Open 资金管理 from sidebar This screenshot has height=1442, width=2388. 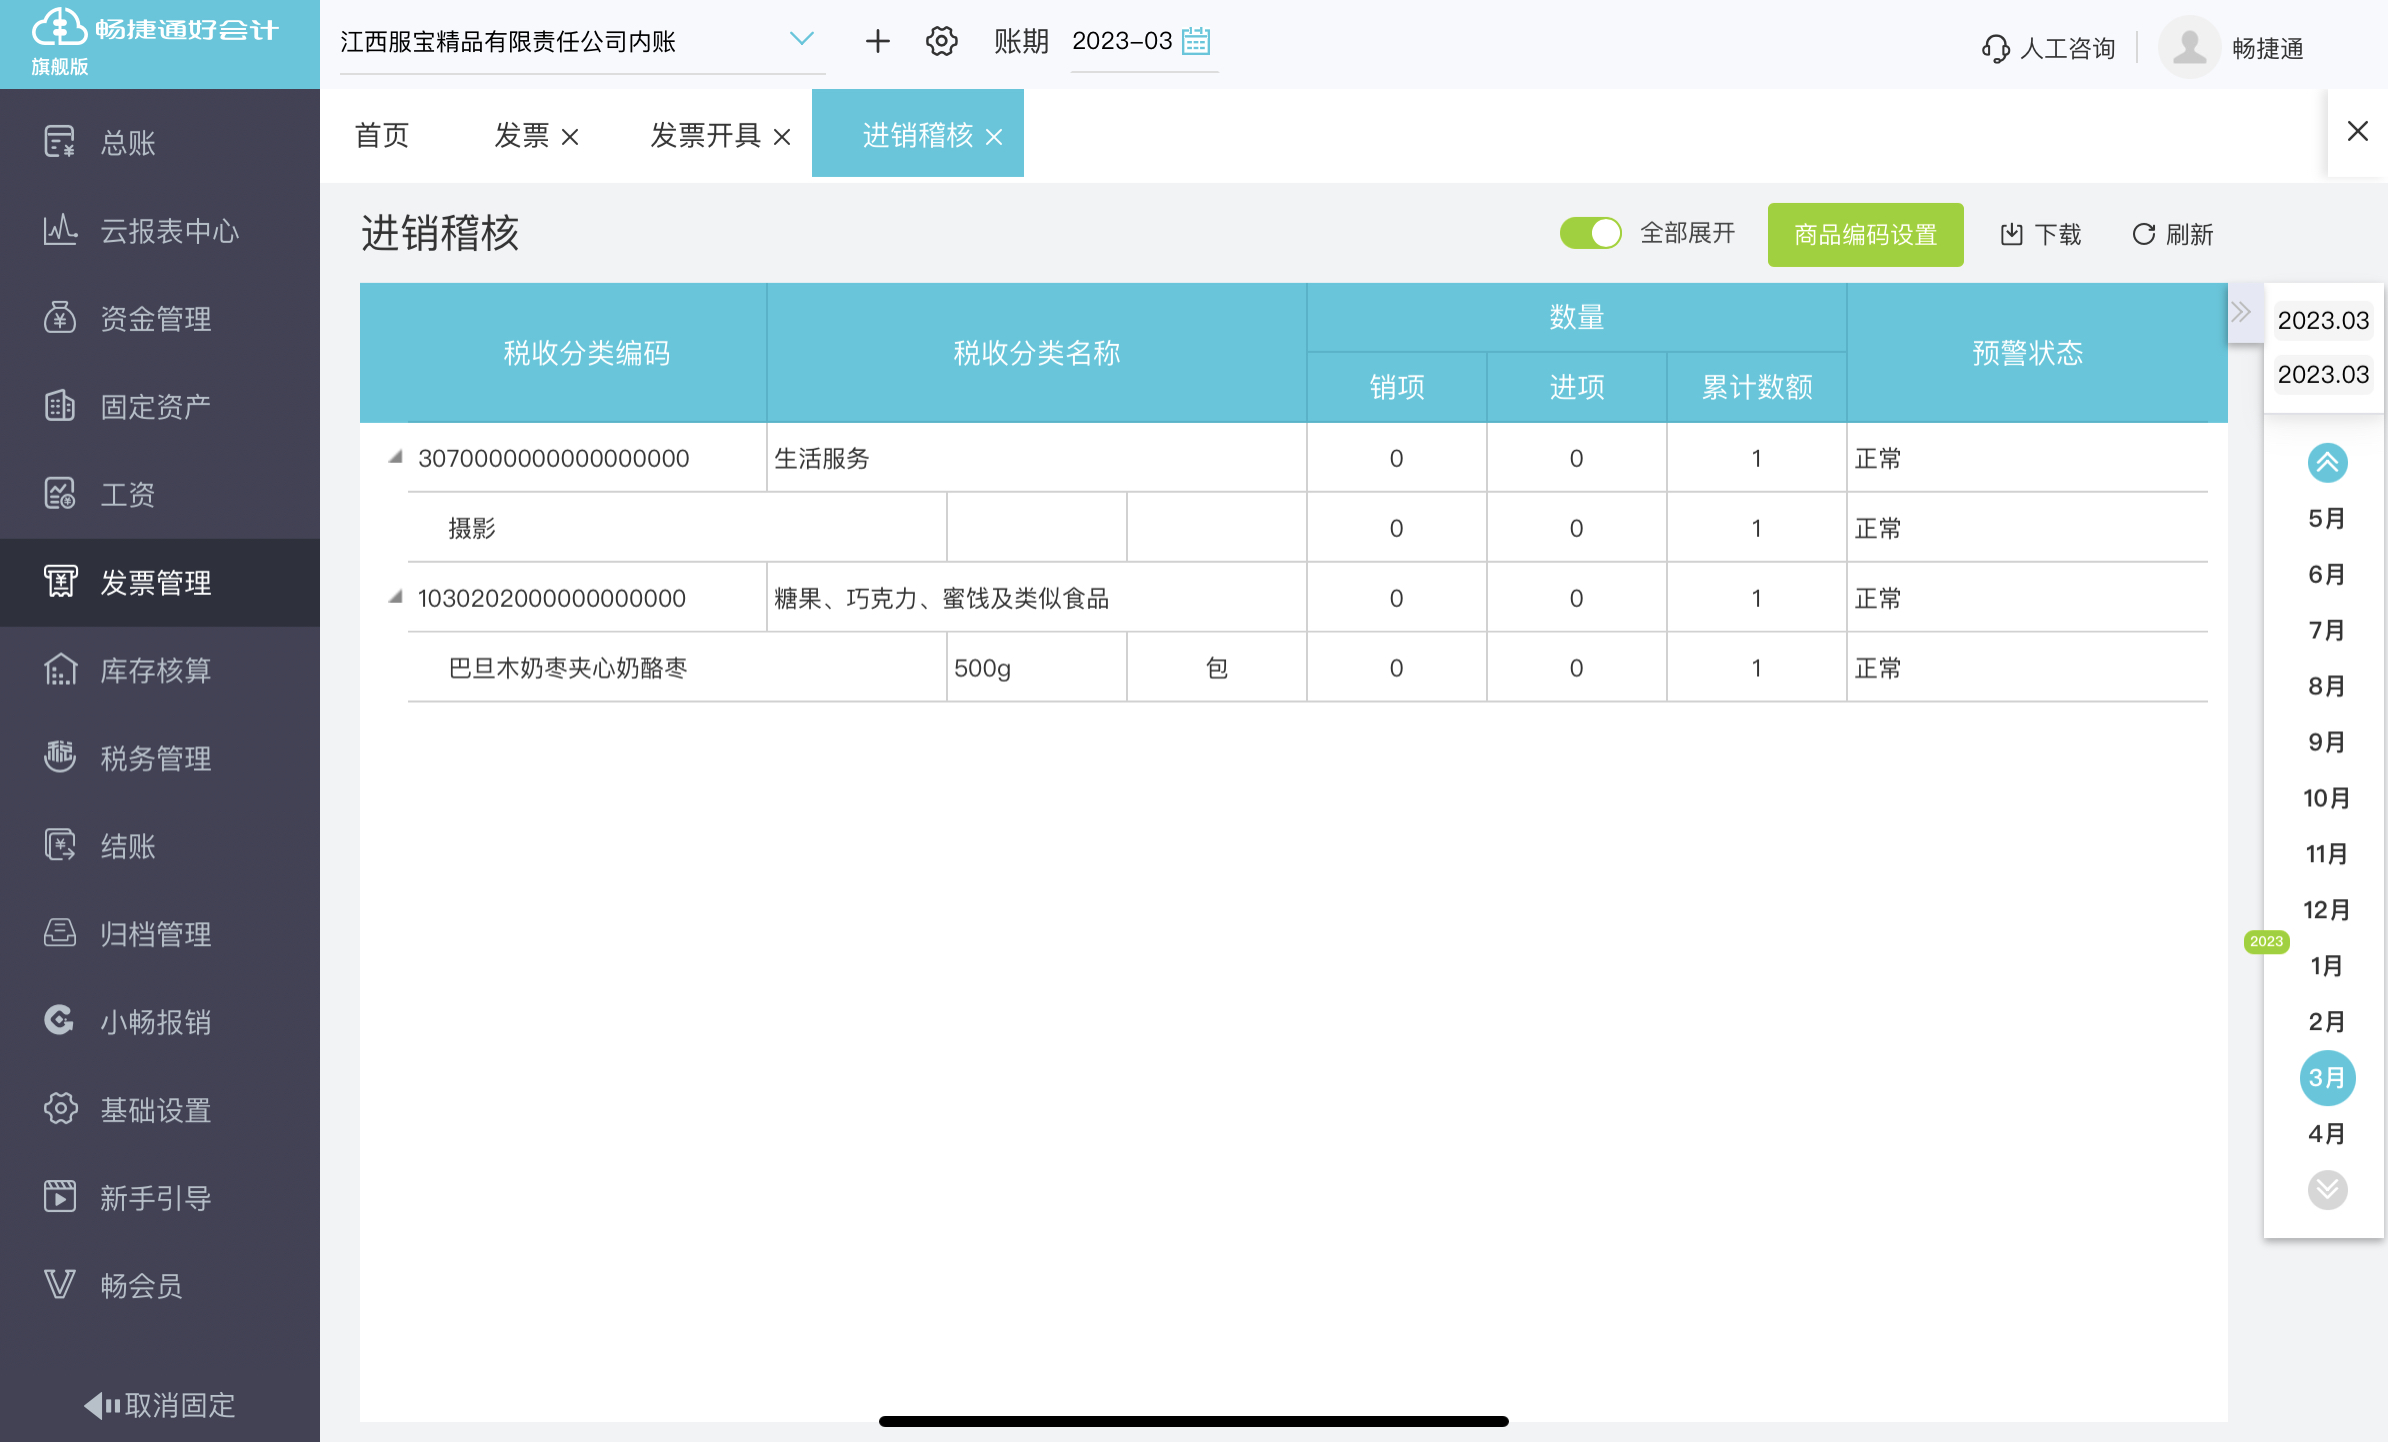pyautogui.click(x=155, y=317)
